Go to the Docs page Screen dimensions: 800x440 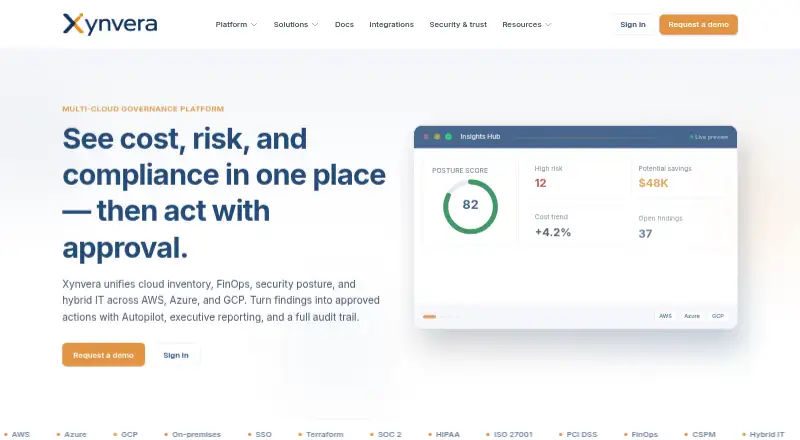pyautogui.click(x=344, y=25)
